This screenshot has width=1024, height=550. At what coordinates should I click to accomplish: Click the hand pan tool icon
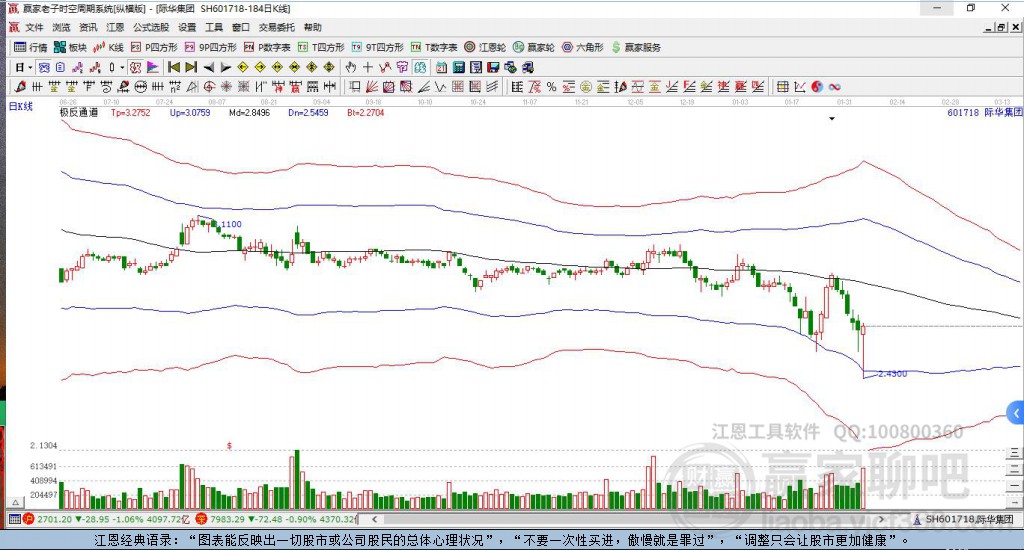(x=351, y=67)
